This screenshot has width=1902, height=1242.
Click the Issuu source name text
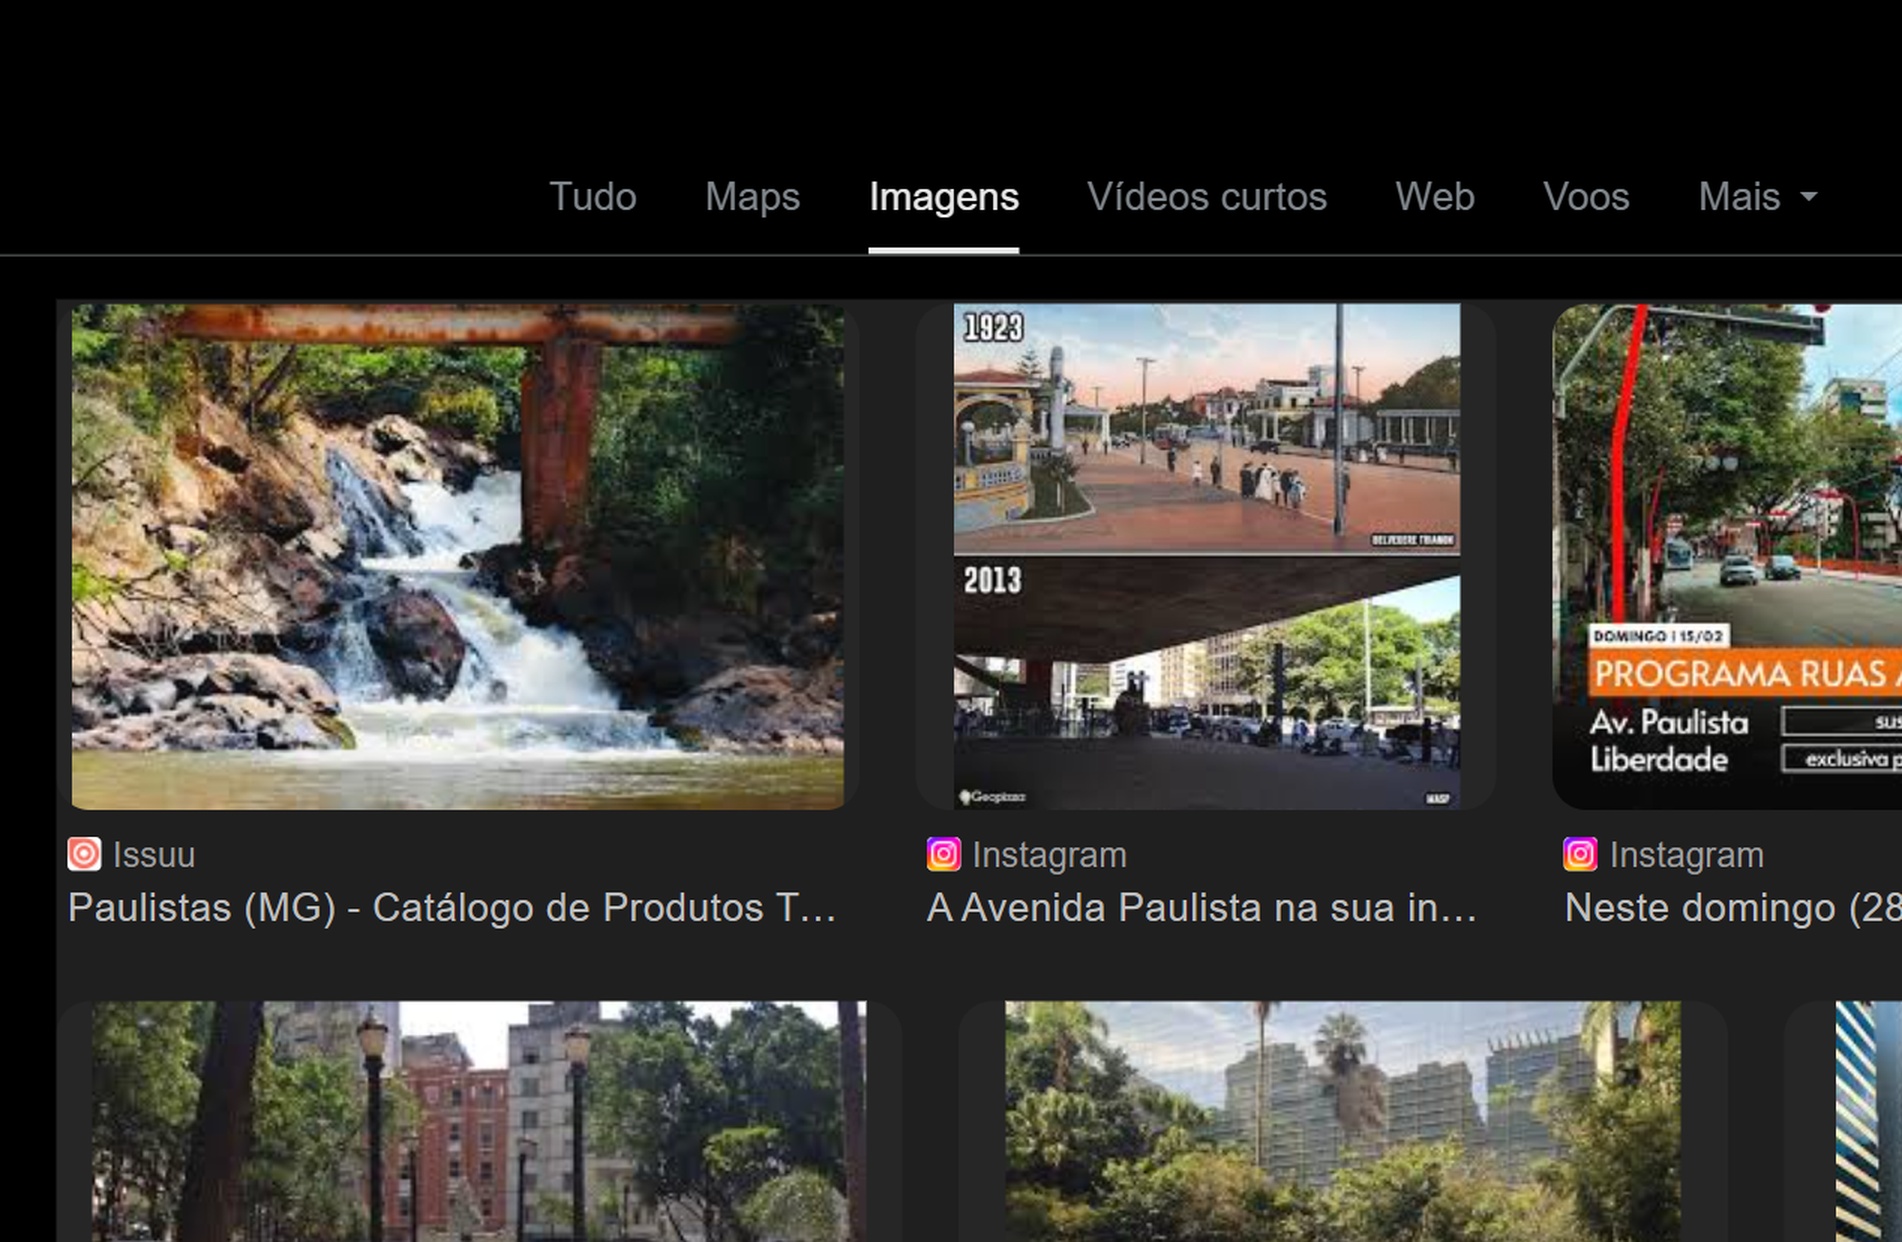tap(153, 855)
